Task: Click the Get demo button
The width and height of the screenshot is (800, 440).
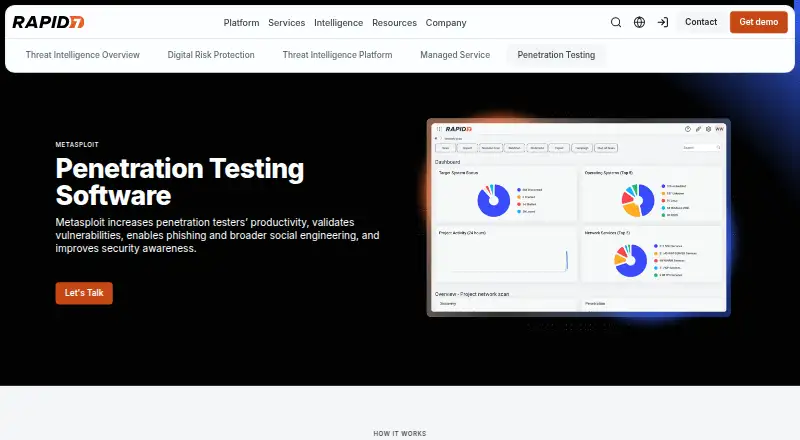Action: (x=759, y=22)
